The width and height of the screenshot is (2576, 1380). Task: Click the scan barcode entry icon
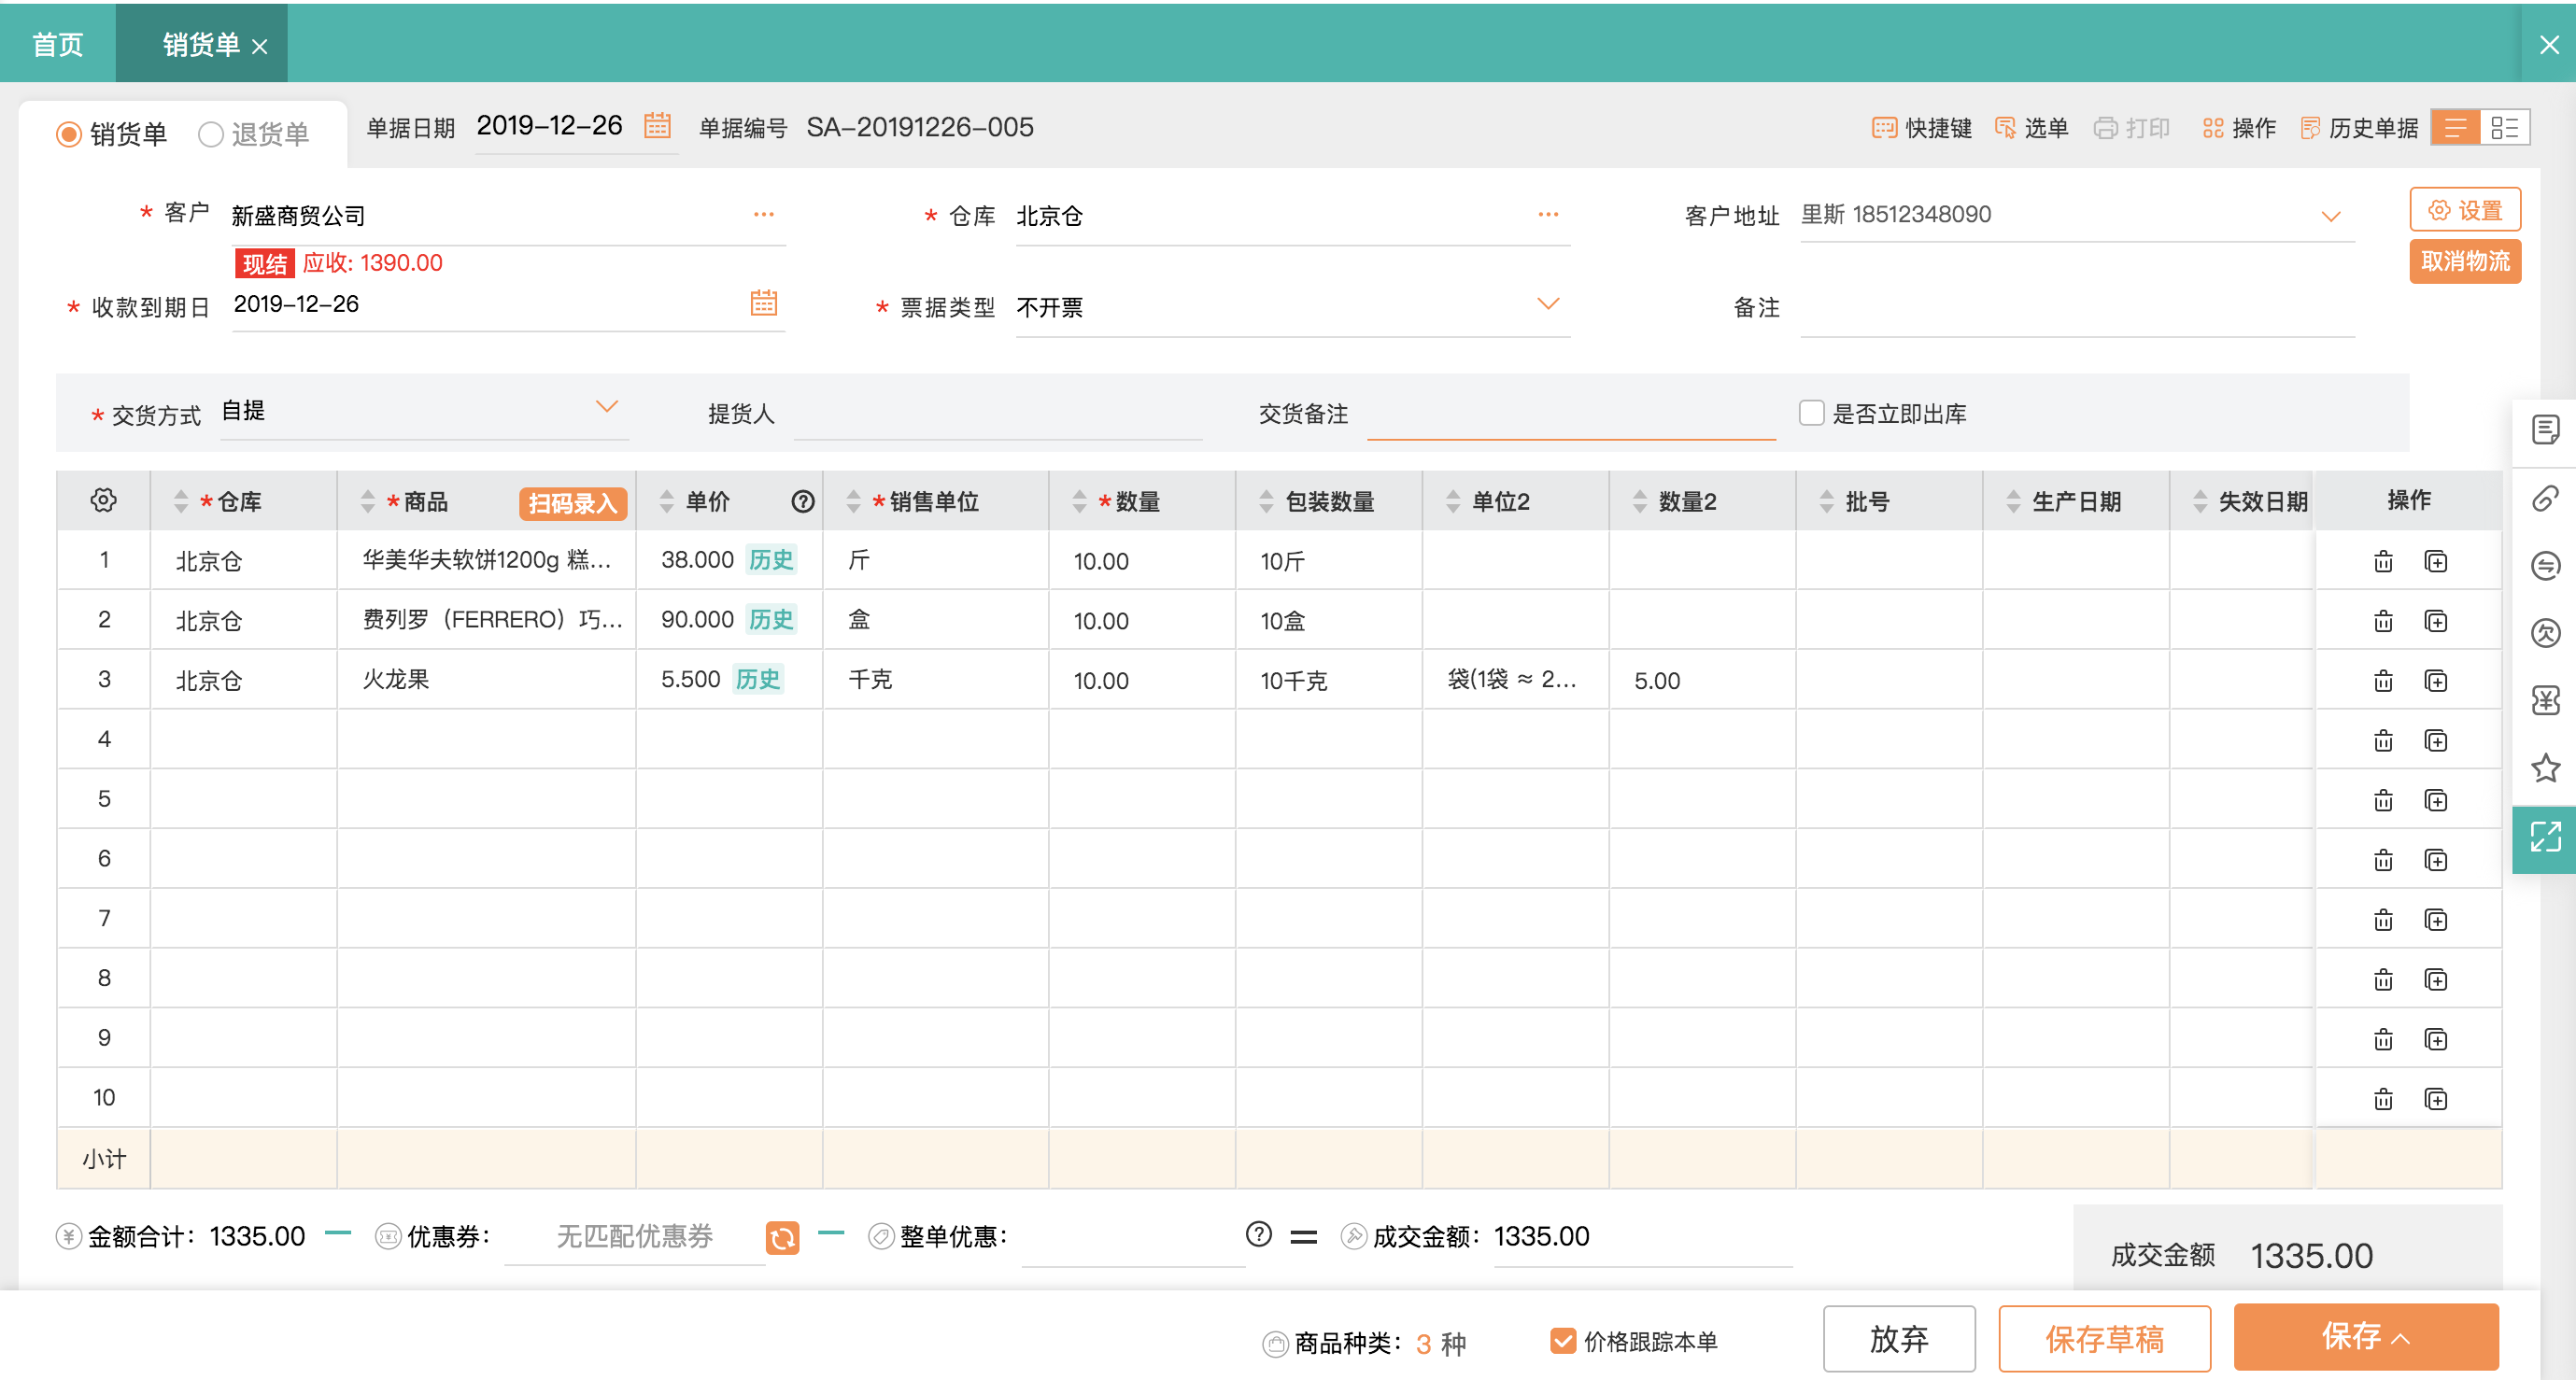(574, 500)
